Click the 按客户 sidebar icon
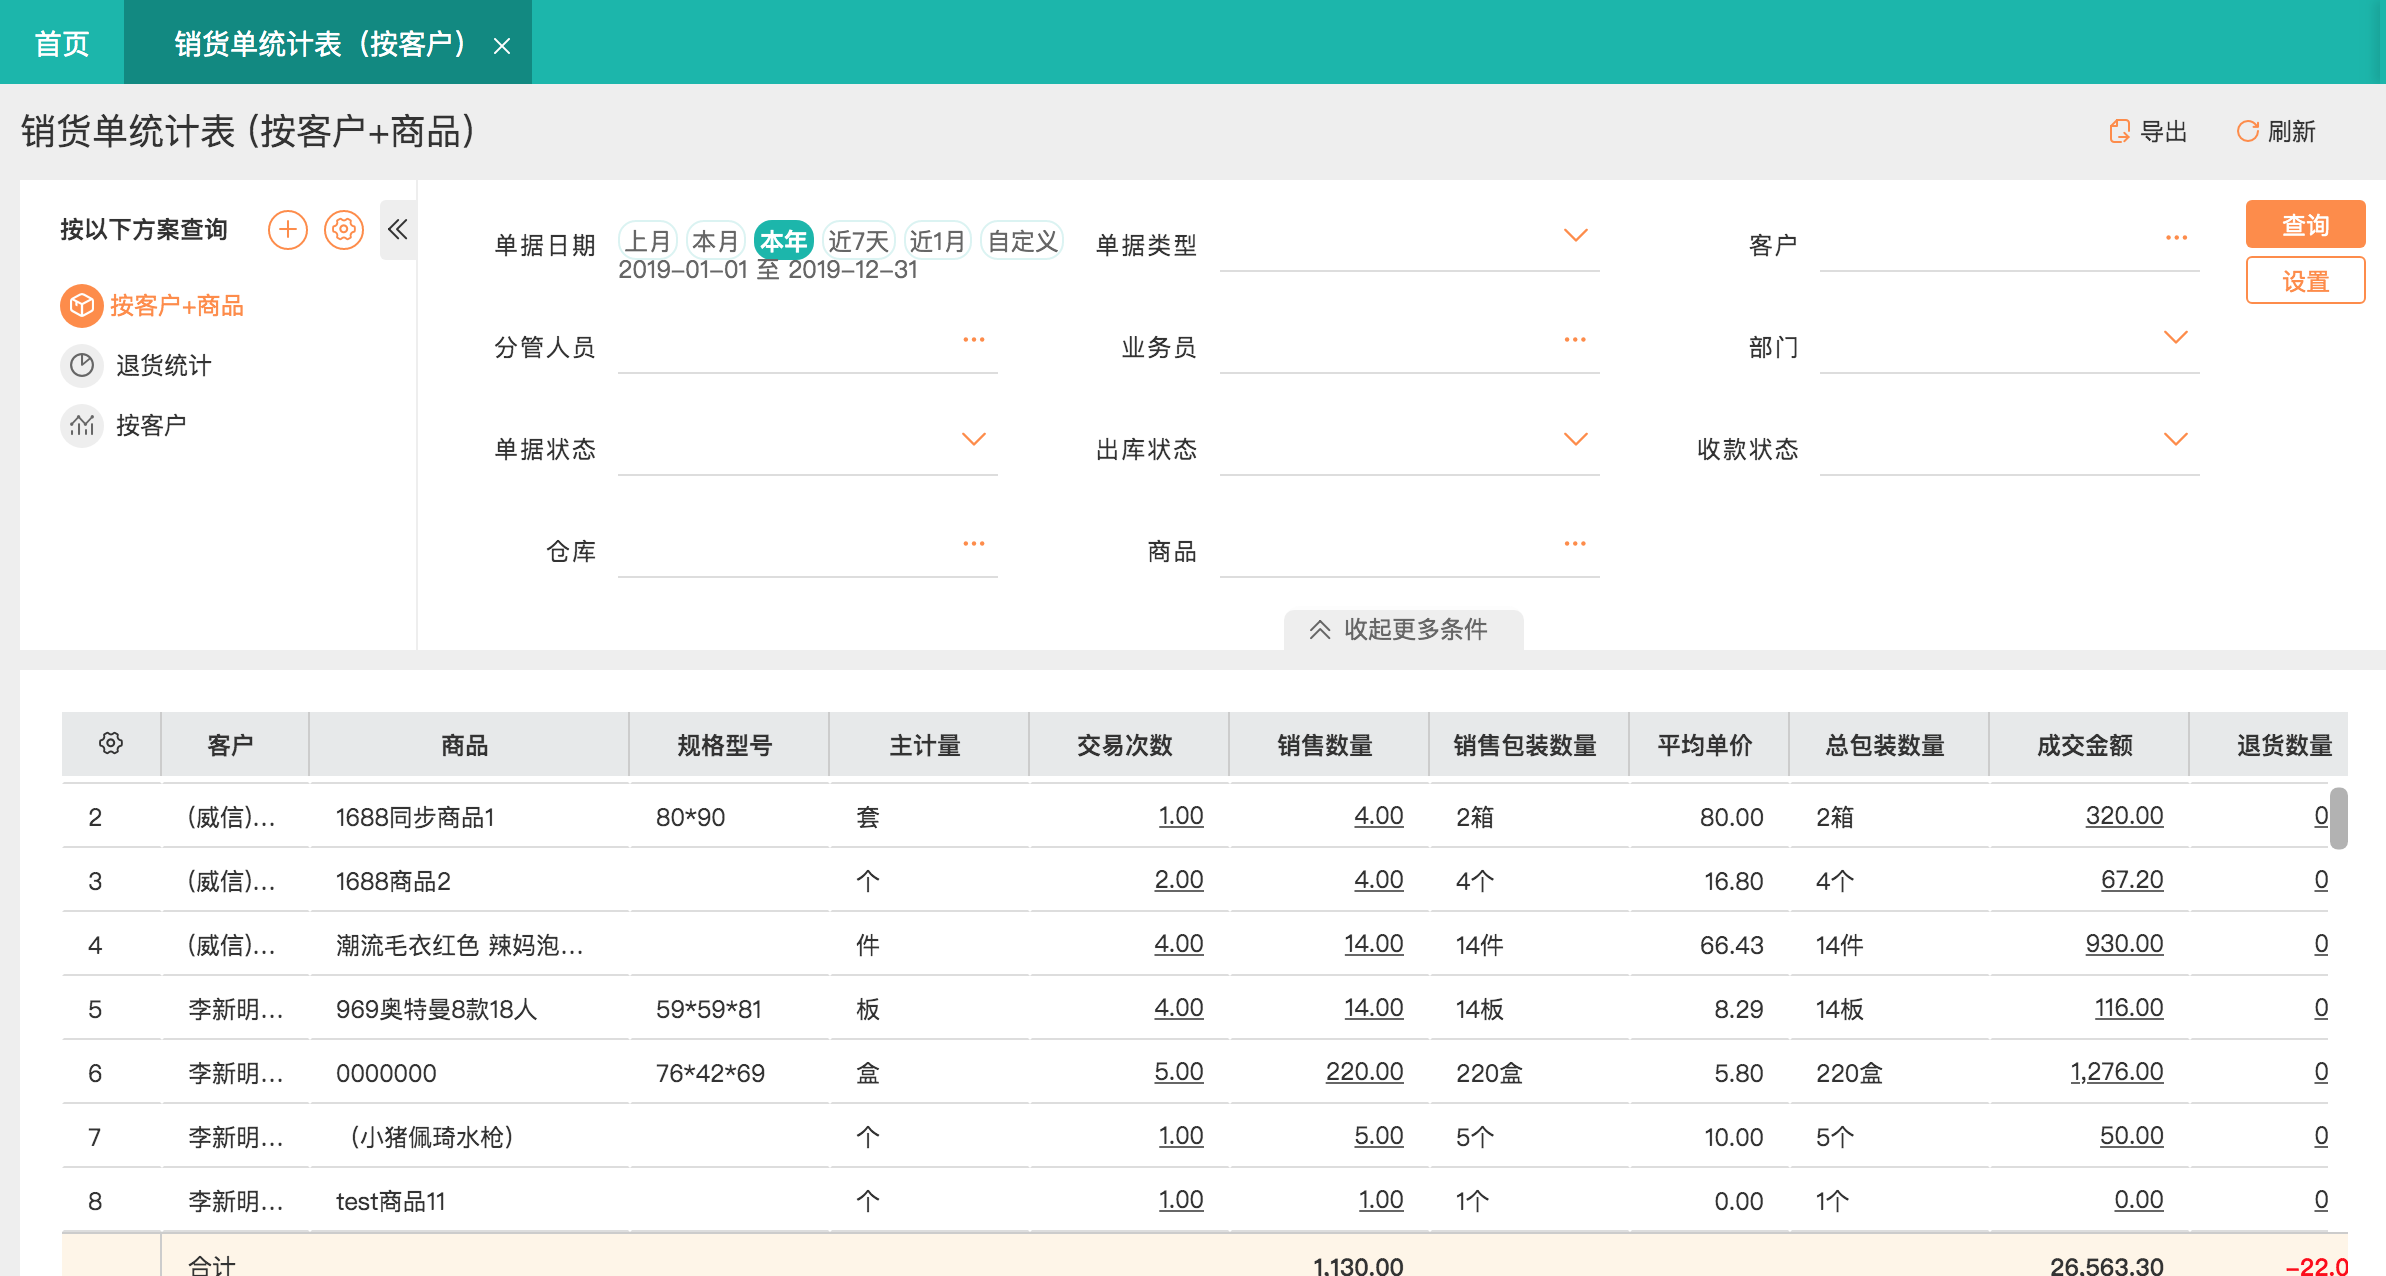Screen dimensions: 2386x1276 click(x=82, y=426)
